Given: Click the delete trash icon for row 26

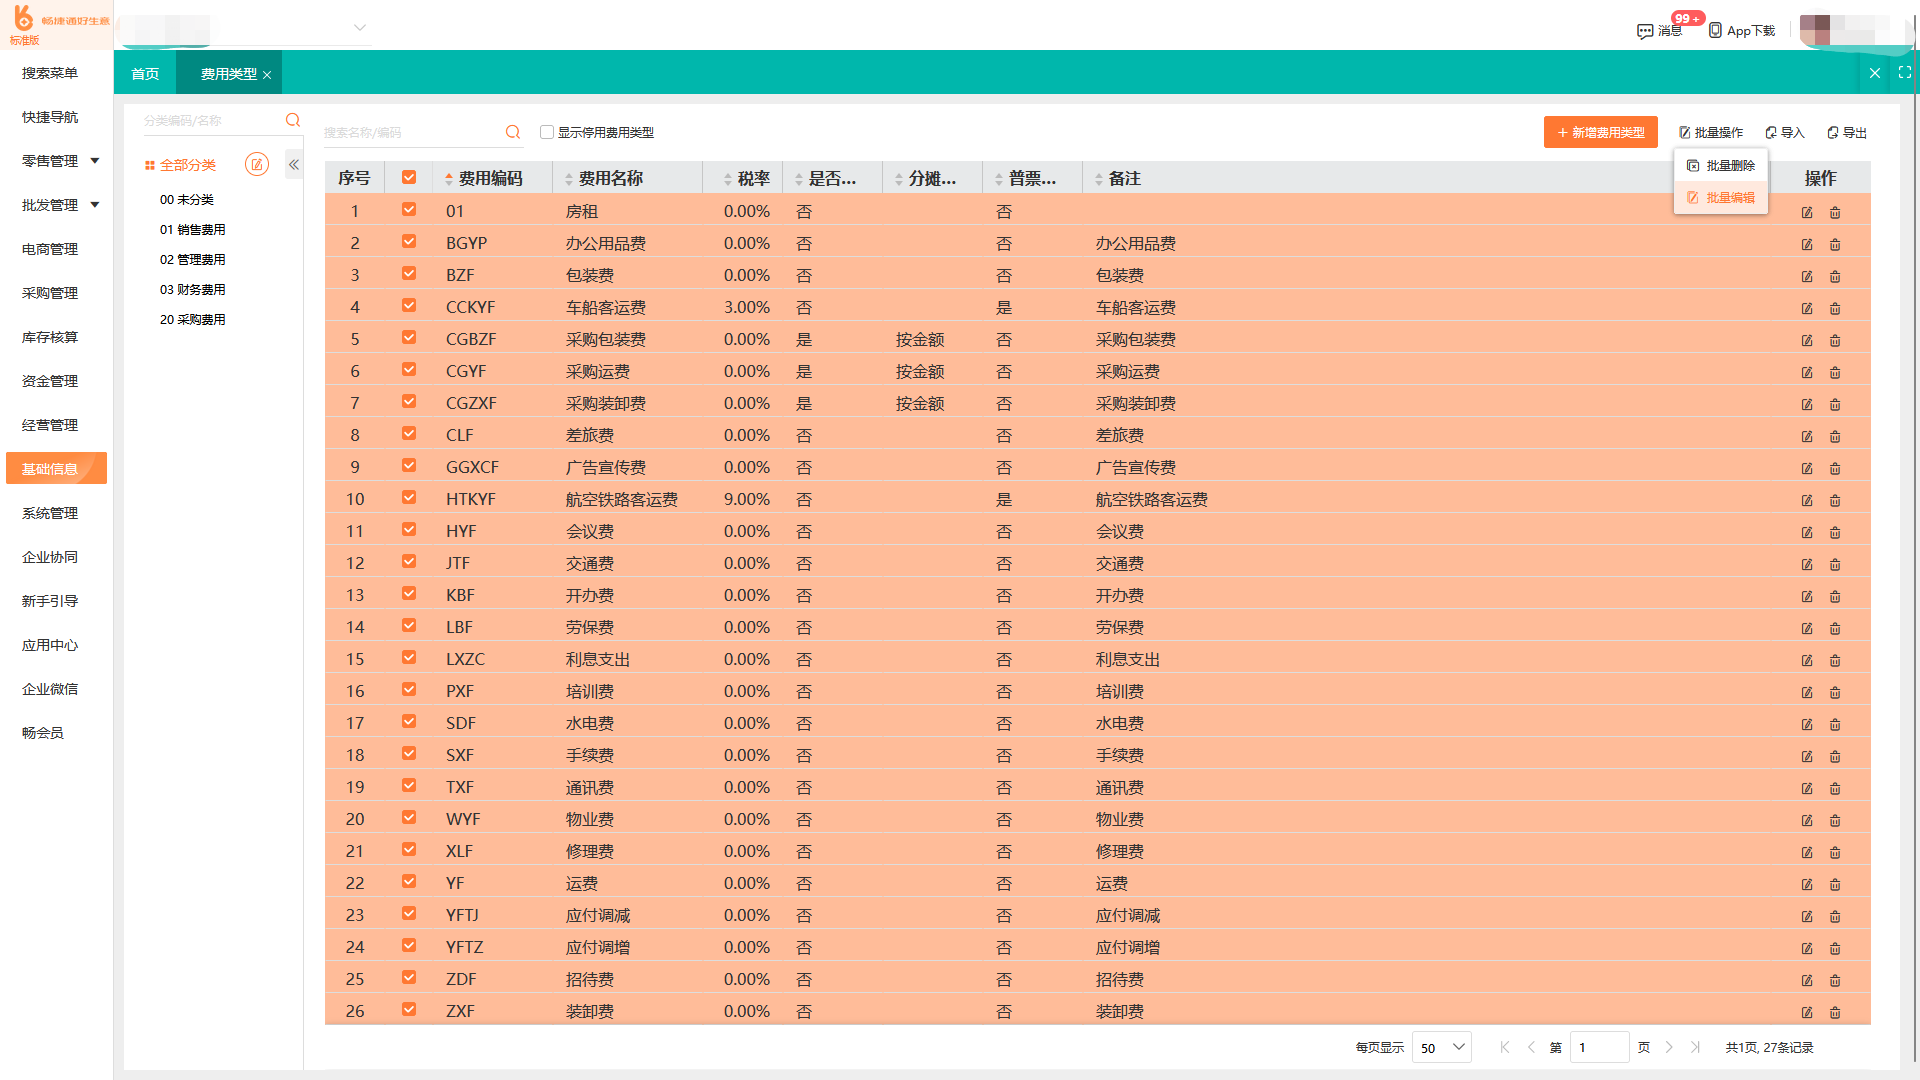Looking at the screenshot, I should tap(1836, 1009).
